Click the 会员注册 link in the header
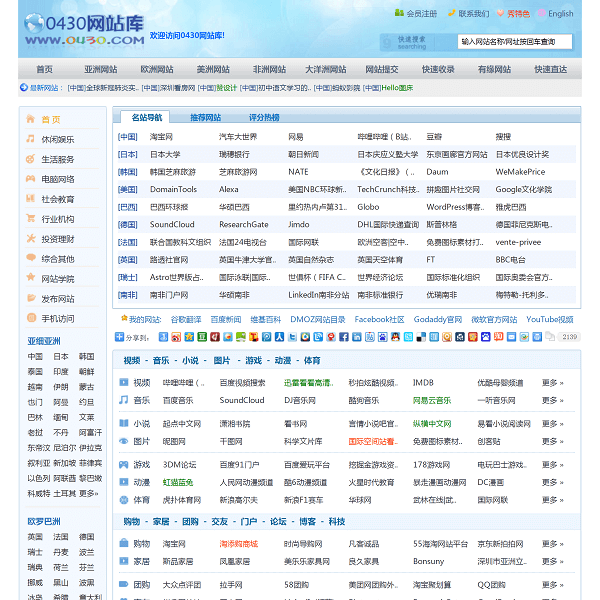 pos(421,14)
